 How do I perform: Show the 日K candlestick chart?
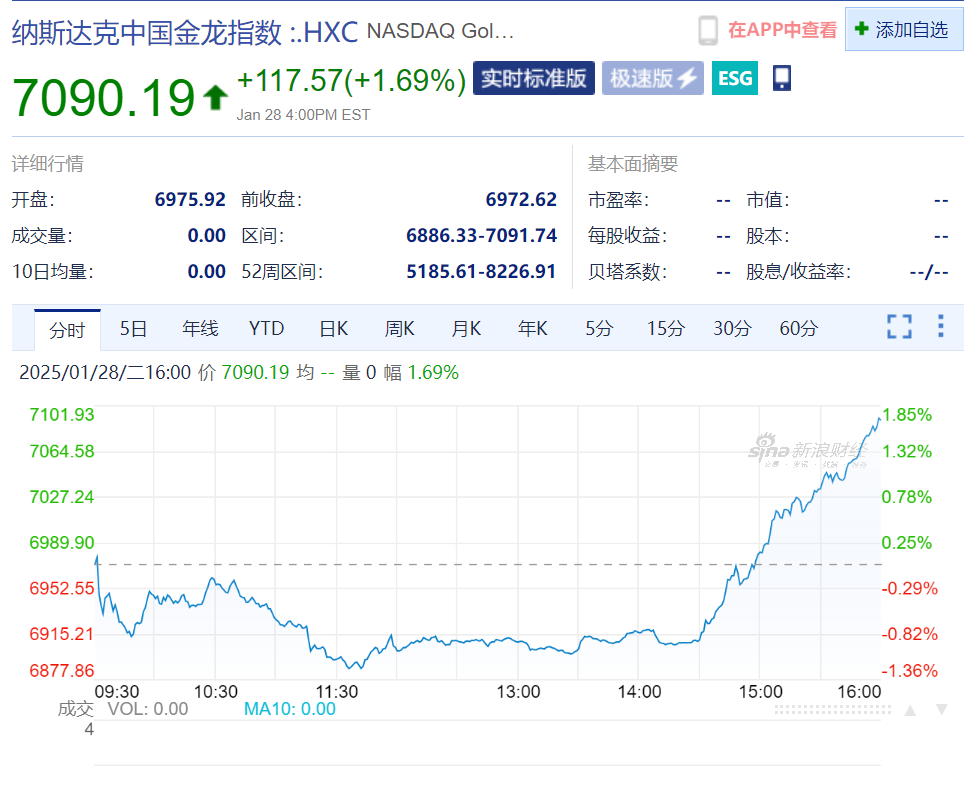pyautogui.click(x=333, y=328)
